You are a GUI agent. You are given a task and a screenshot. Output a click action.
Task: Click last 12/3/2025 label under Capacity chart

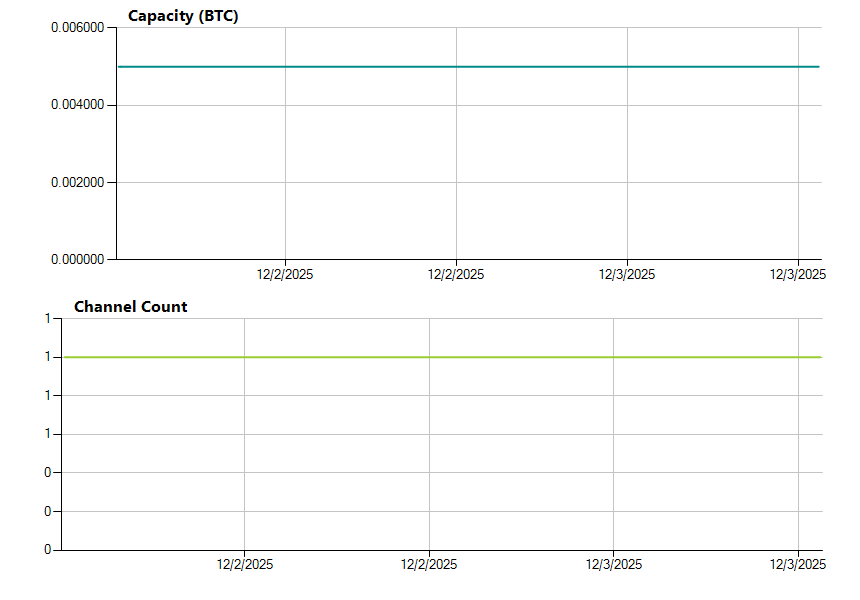click(x=797, y=274)
